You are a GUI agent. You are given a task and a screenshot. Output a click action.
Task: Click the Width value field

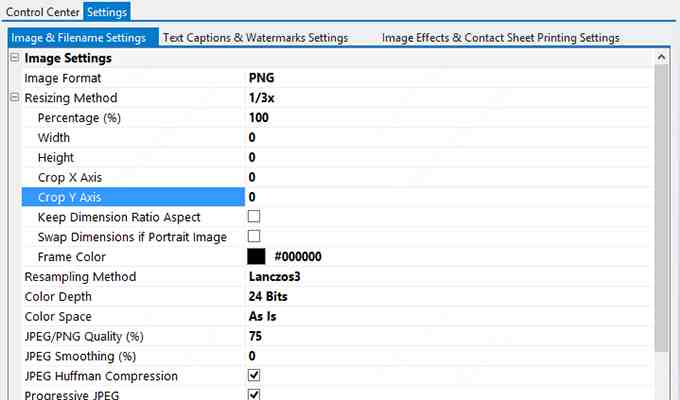point(252,138)
